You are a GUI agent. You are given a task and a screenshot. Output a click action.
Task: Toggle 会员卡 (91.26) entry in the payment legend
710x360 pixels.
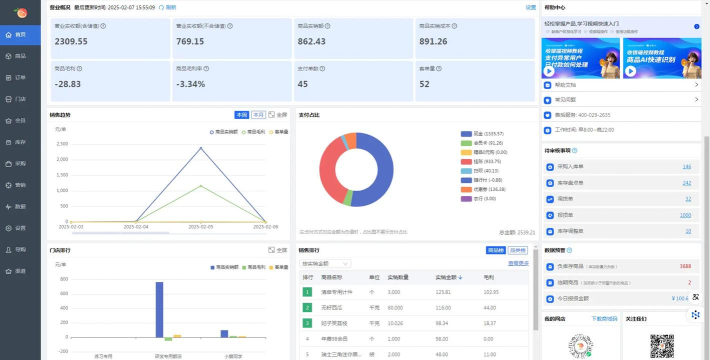481,143
